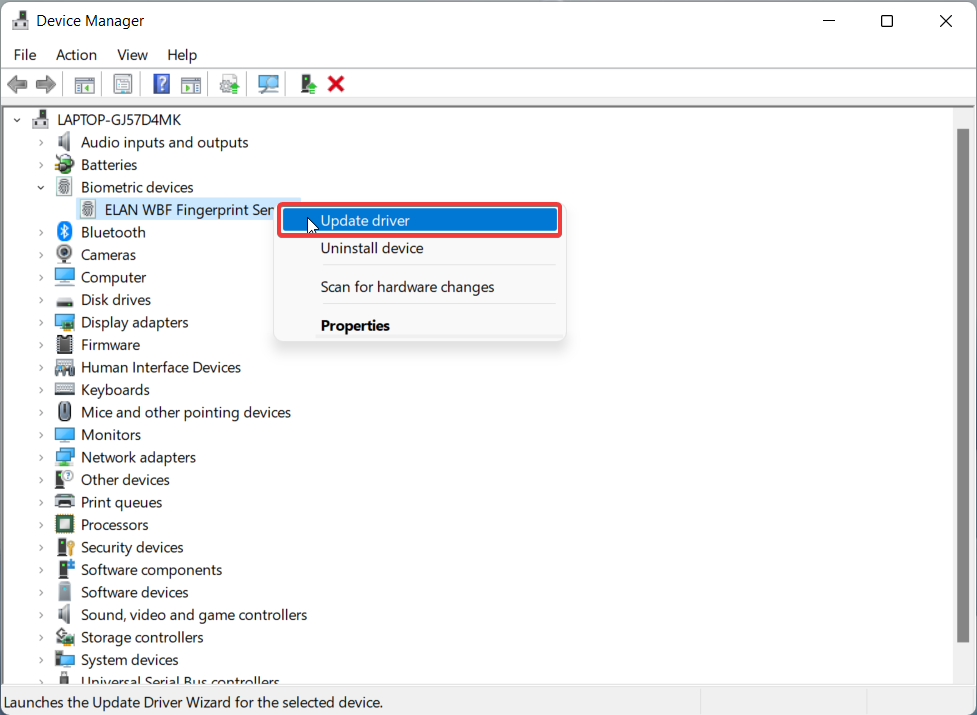Image resolution: width=977 pixels, height=715 pixels.
Task: Click the Security devices key icon
Action: coord(65,547)
